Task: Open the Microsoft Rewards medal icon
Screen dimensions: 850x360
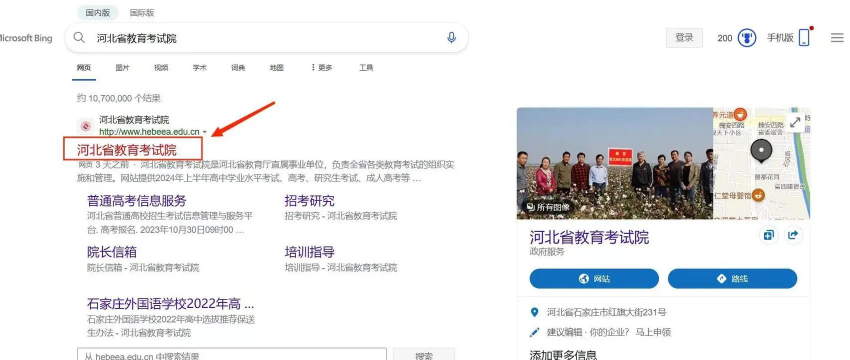Action: 746,38
